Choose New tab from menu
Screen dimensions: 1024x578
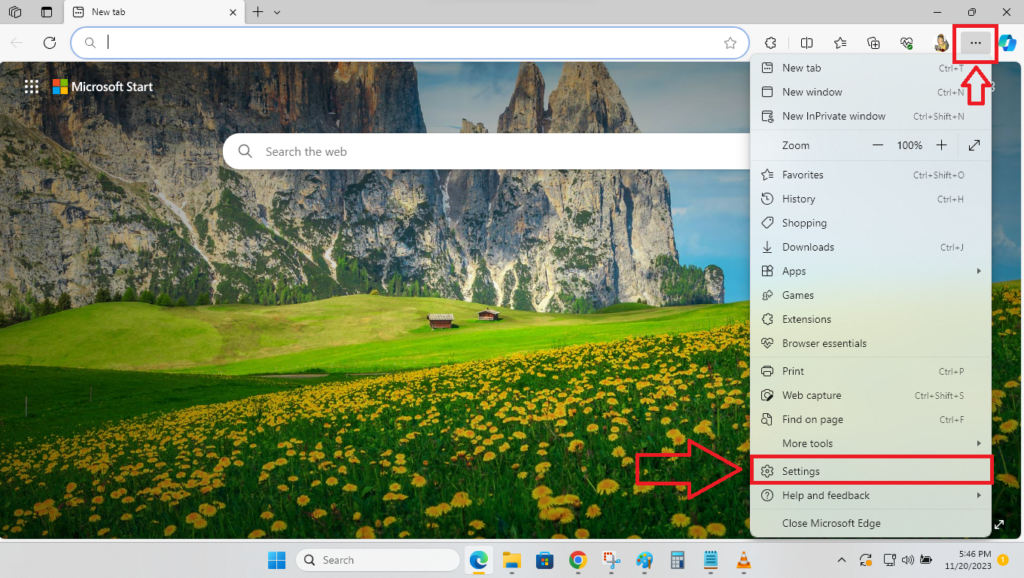click(x=871, y=68)
